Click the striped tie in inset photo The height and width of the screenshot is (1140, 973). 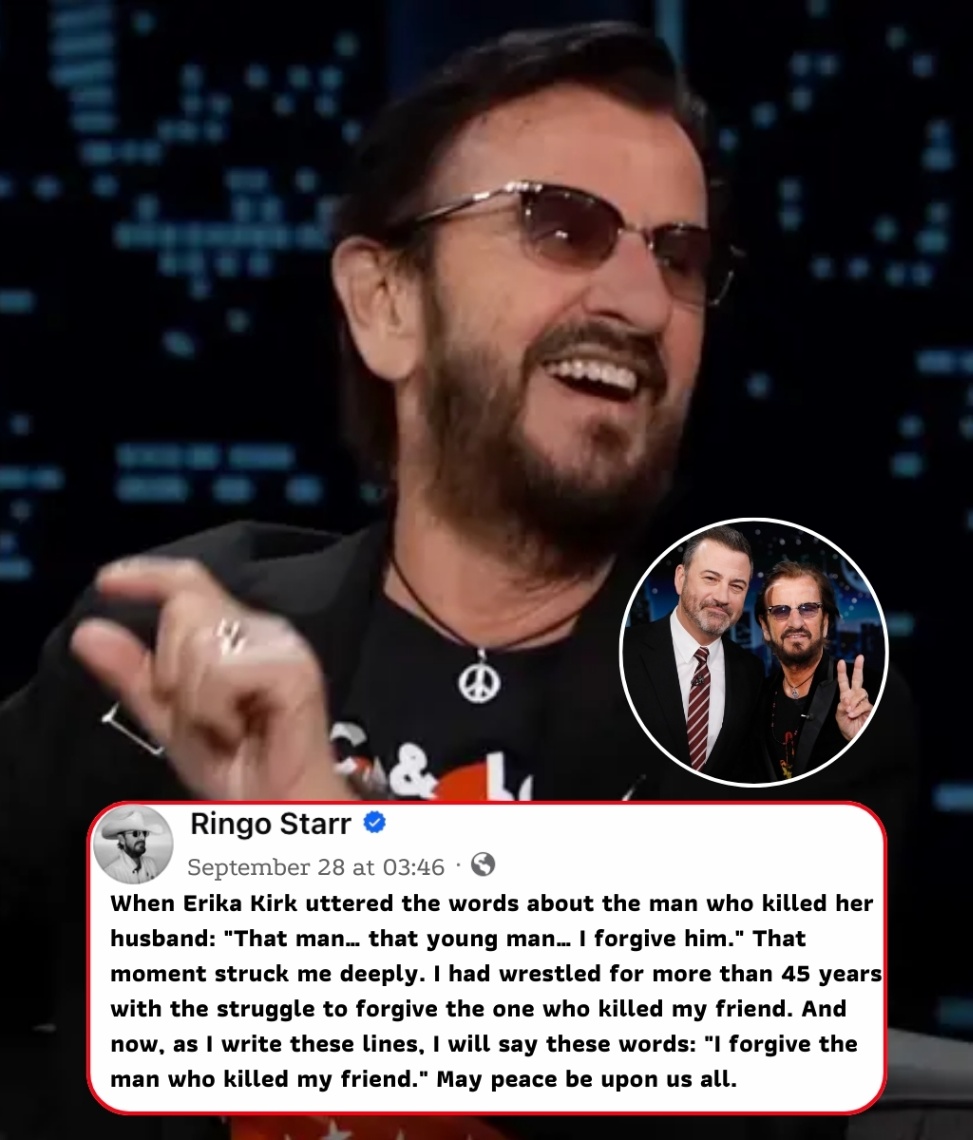[699, 707]
